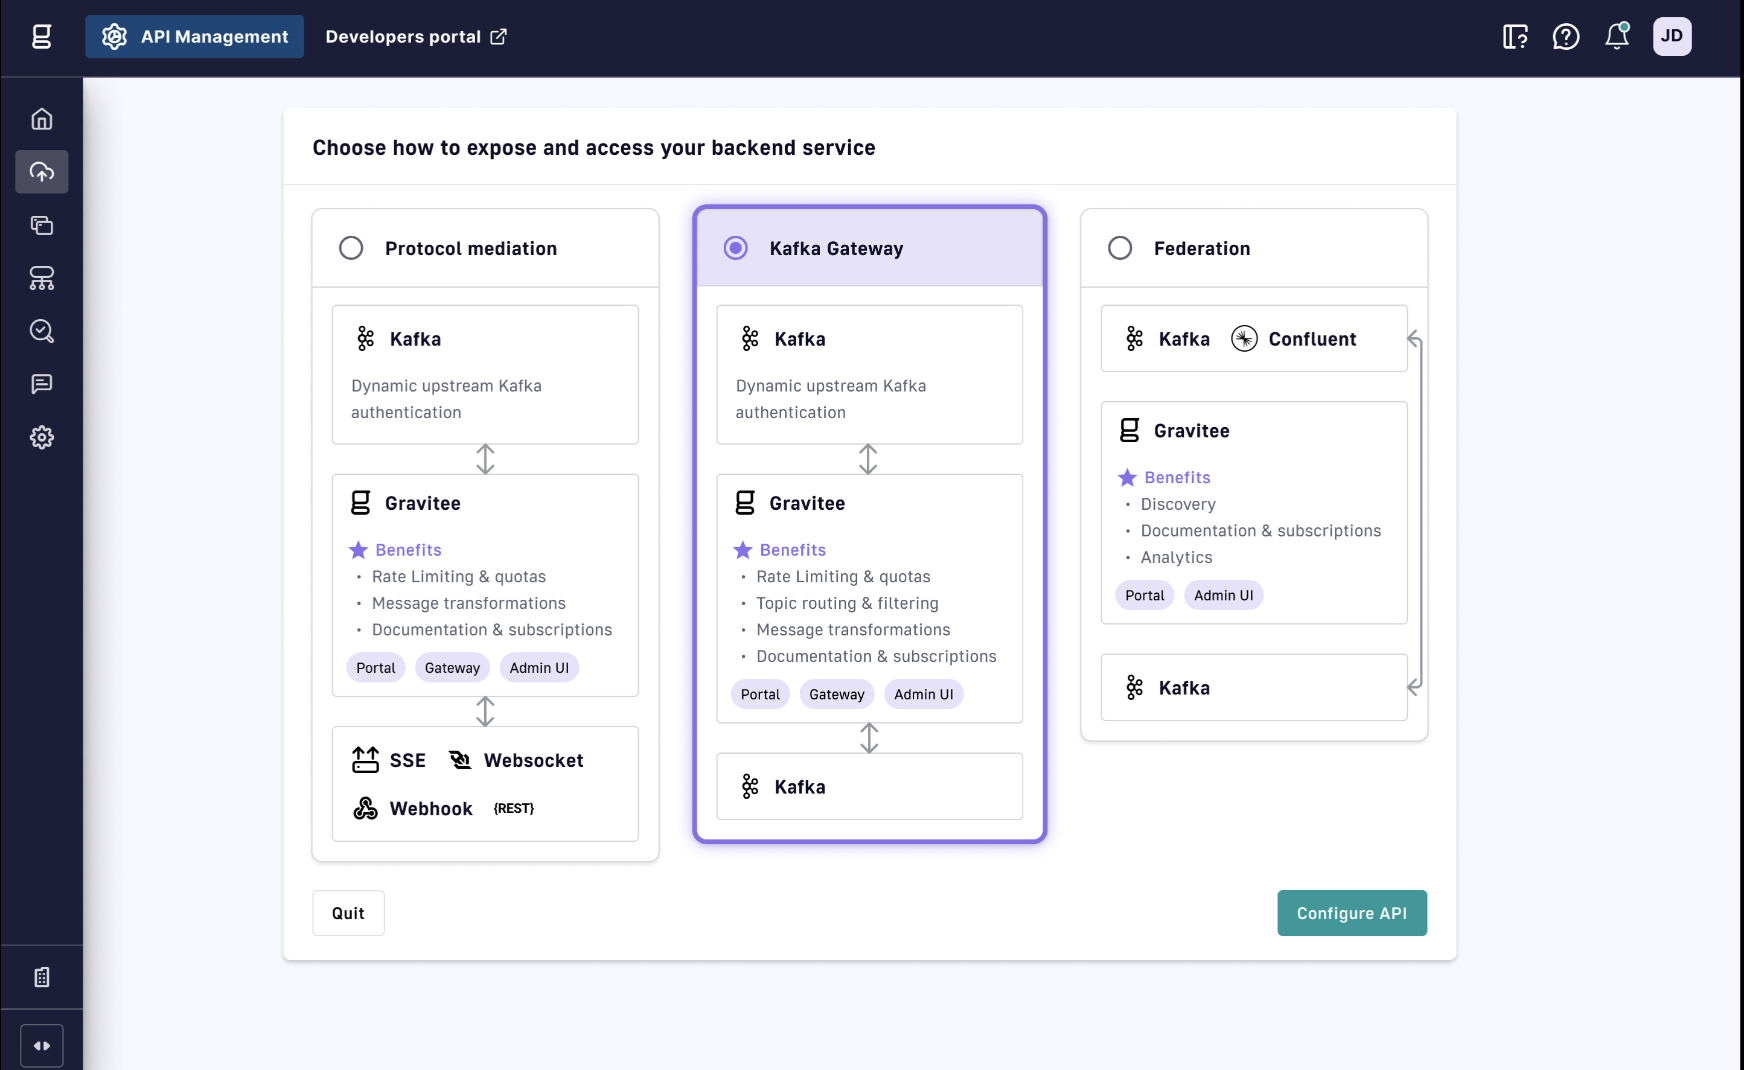Select the highlighted API creation sidebar icon
The width and height of the screenshot is (1744, 1070).
pos(42,172)
